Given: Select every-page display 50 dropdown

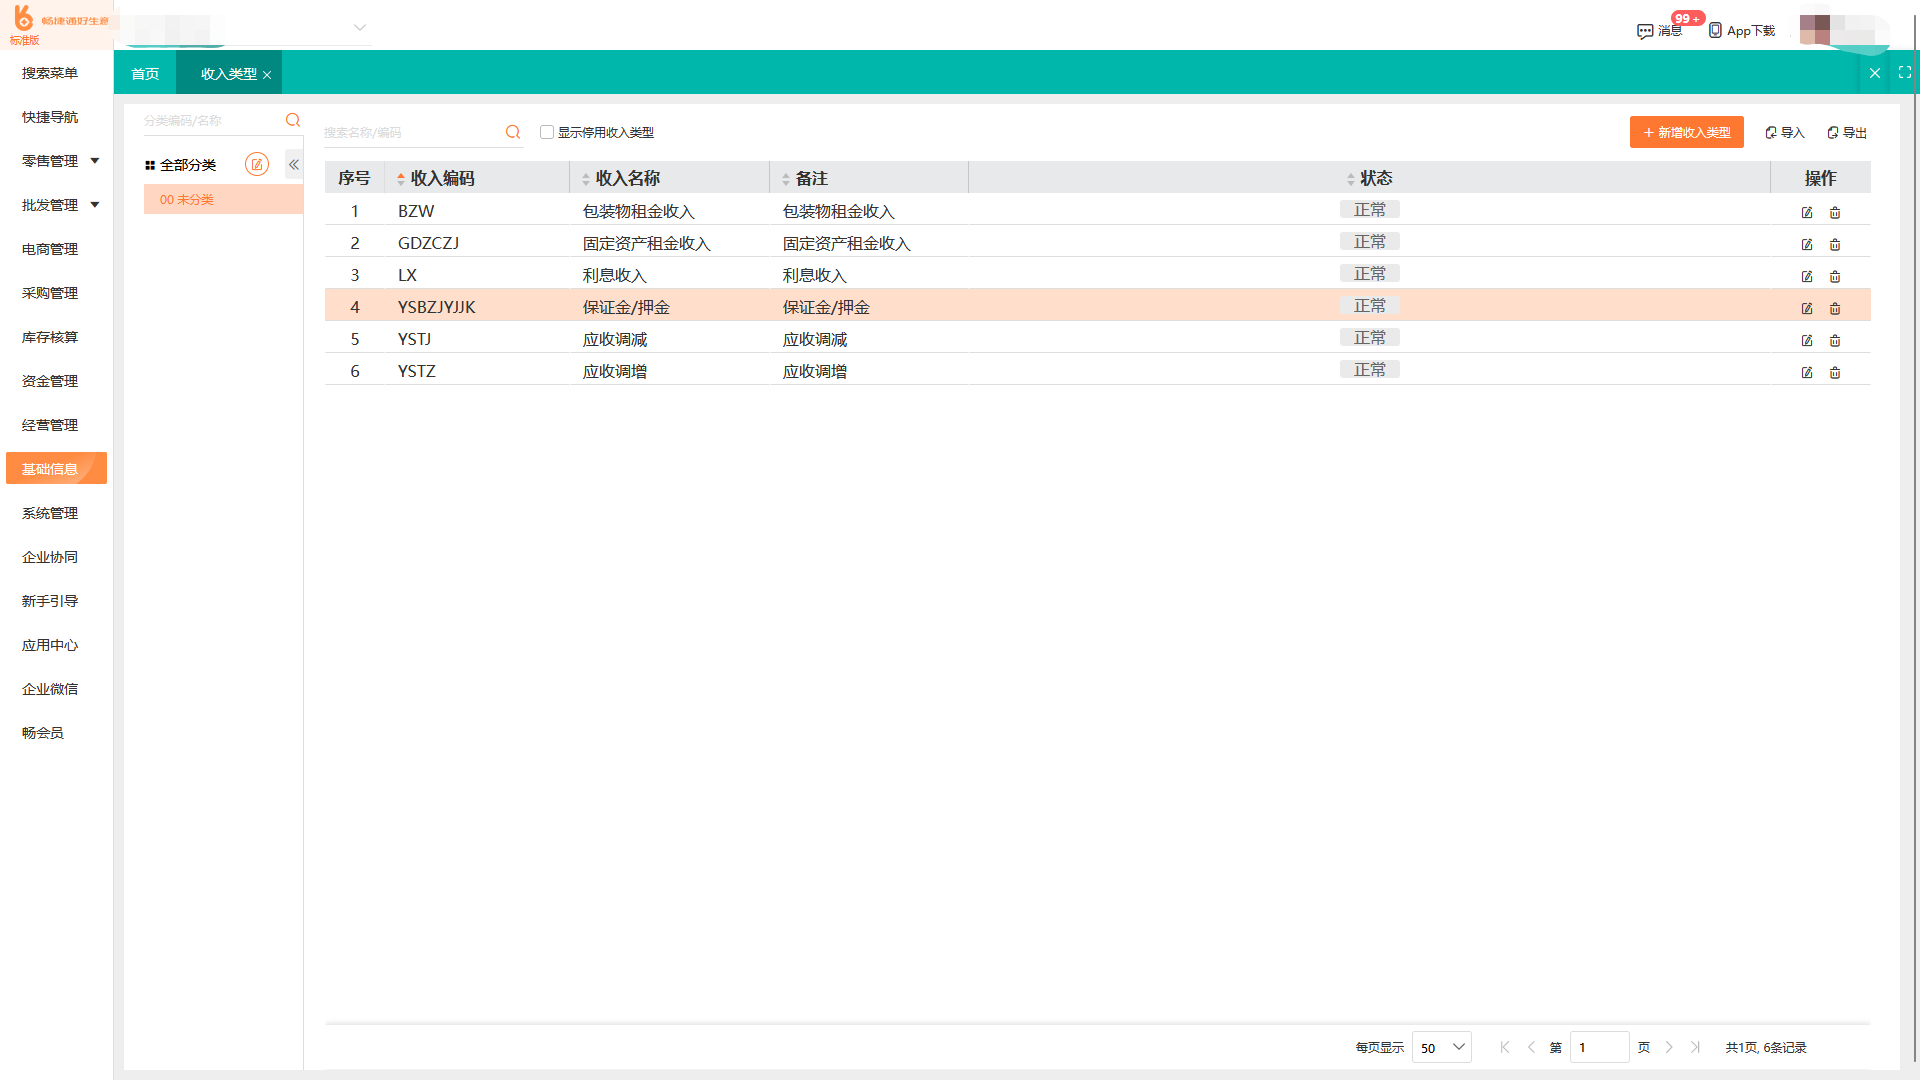Looking at the screenshot, I should coord(1440,1047).
